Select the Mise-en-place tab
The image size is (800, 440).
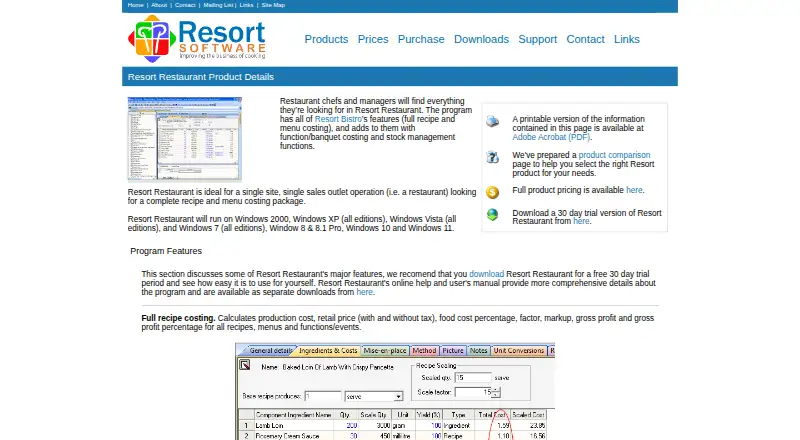(385, 351)
